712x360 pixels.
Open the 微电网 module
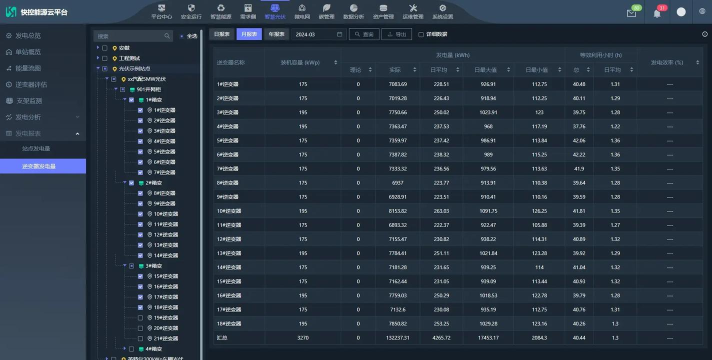[302, 12]
